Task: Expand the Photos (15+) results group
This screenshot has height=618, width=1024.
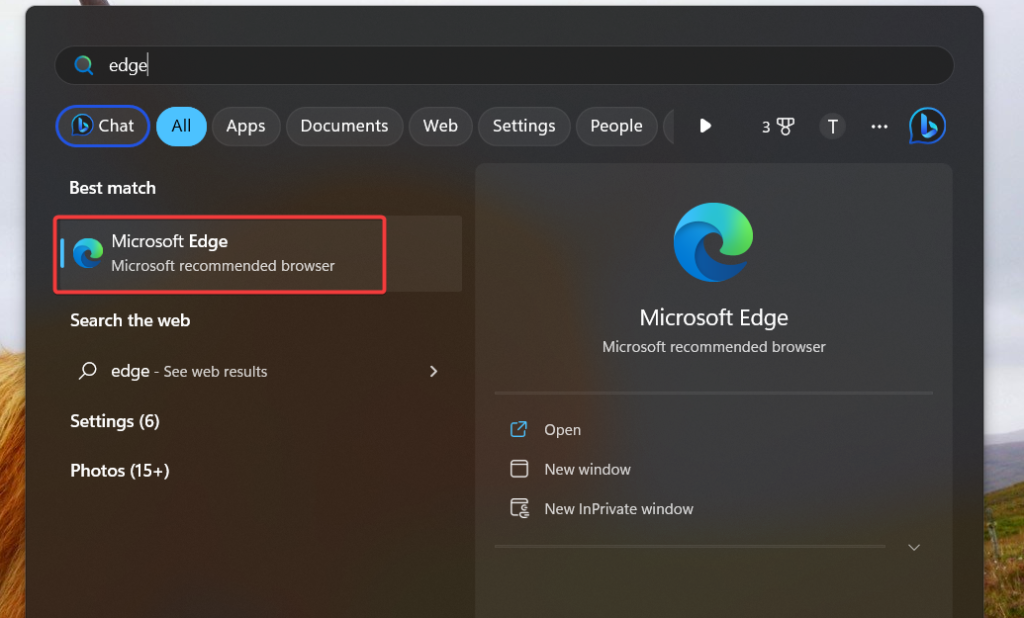Action: coord(120,470)
